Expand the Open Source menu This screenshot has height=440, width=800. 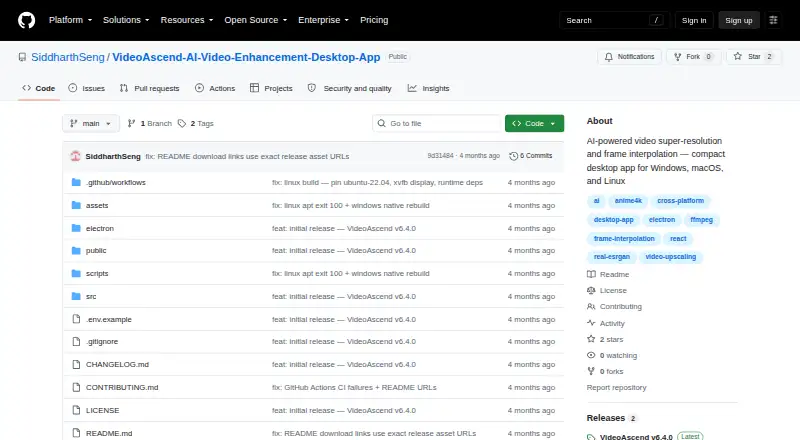[256, 20]
